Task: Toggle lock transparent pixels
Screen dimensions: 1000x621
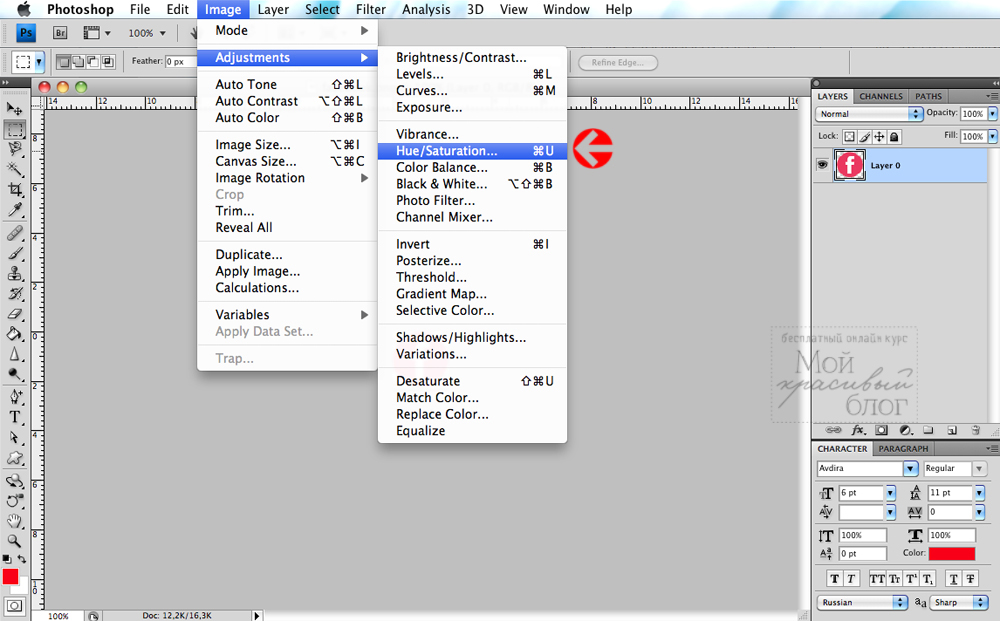Action: click(x=850, y=136)
